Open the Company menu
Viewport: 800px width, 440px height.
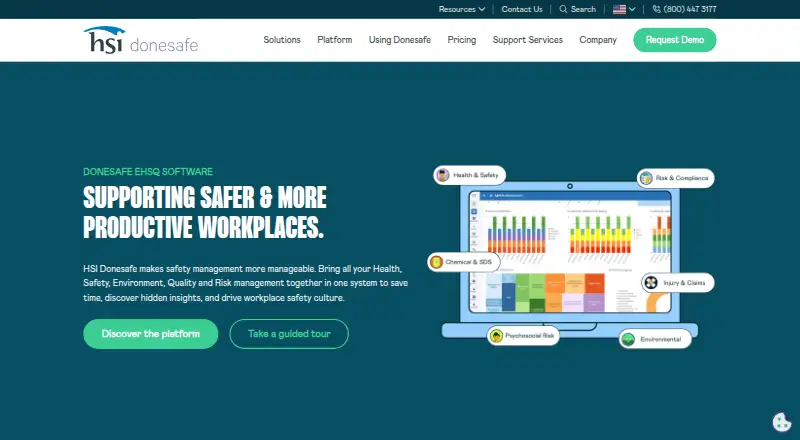tap(598, 40)
